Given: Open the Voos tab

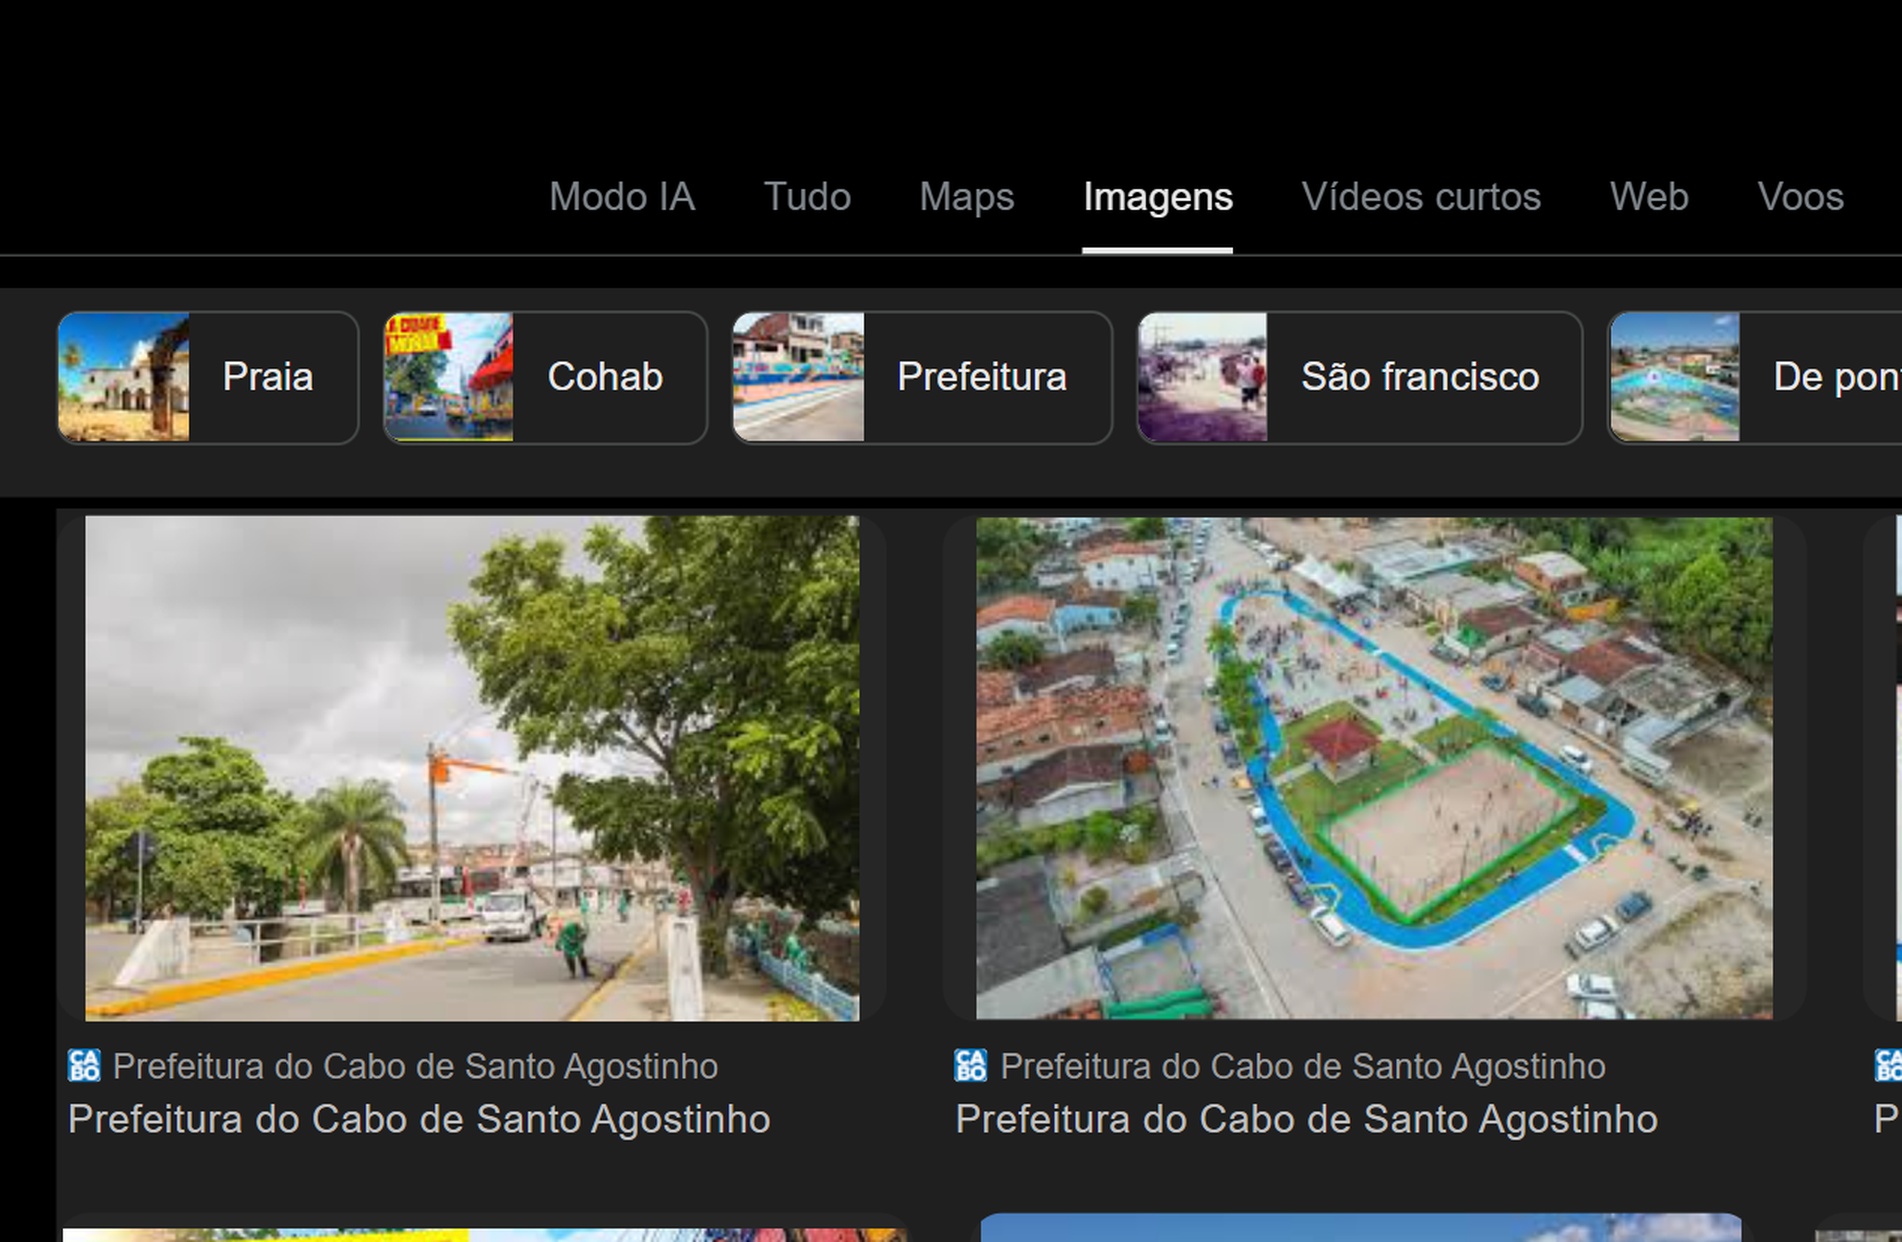Looking at the screenshot, I should [x=1800, y=197].
